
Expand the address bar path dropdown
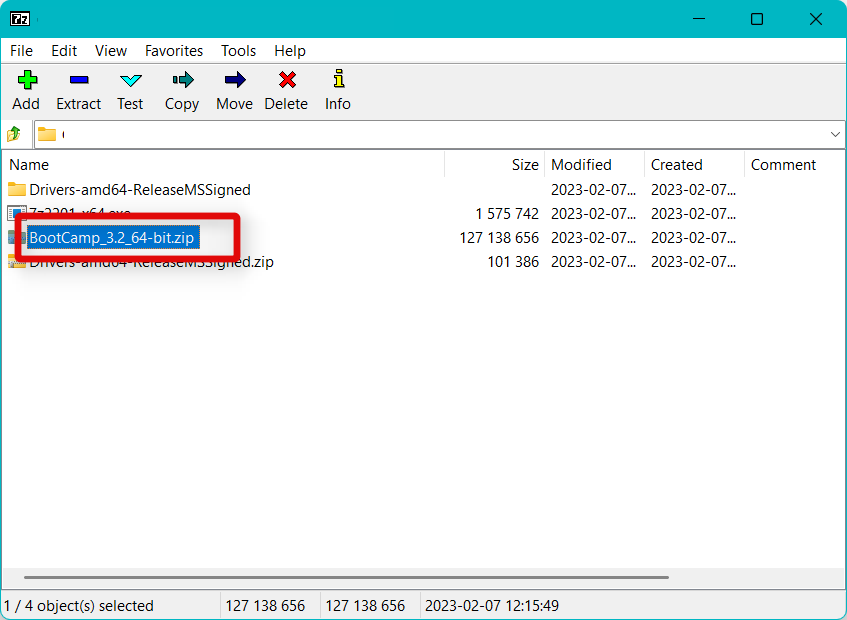click(835, 134)
